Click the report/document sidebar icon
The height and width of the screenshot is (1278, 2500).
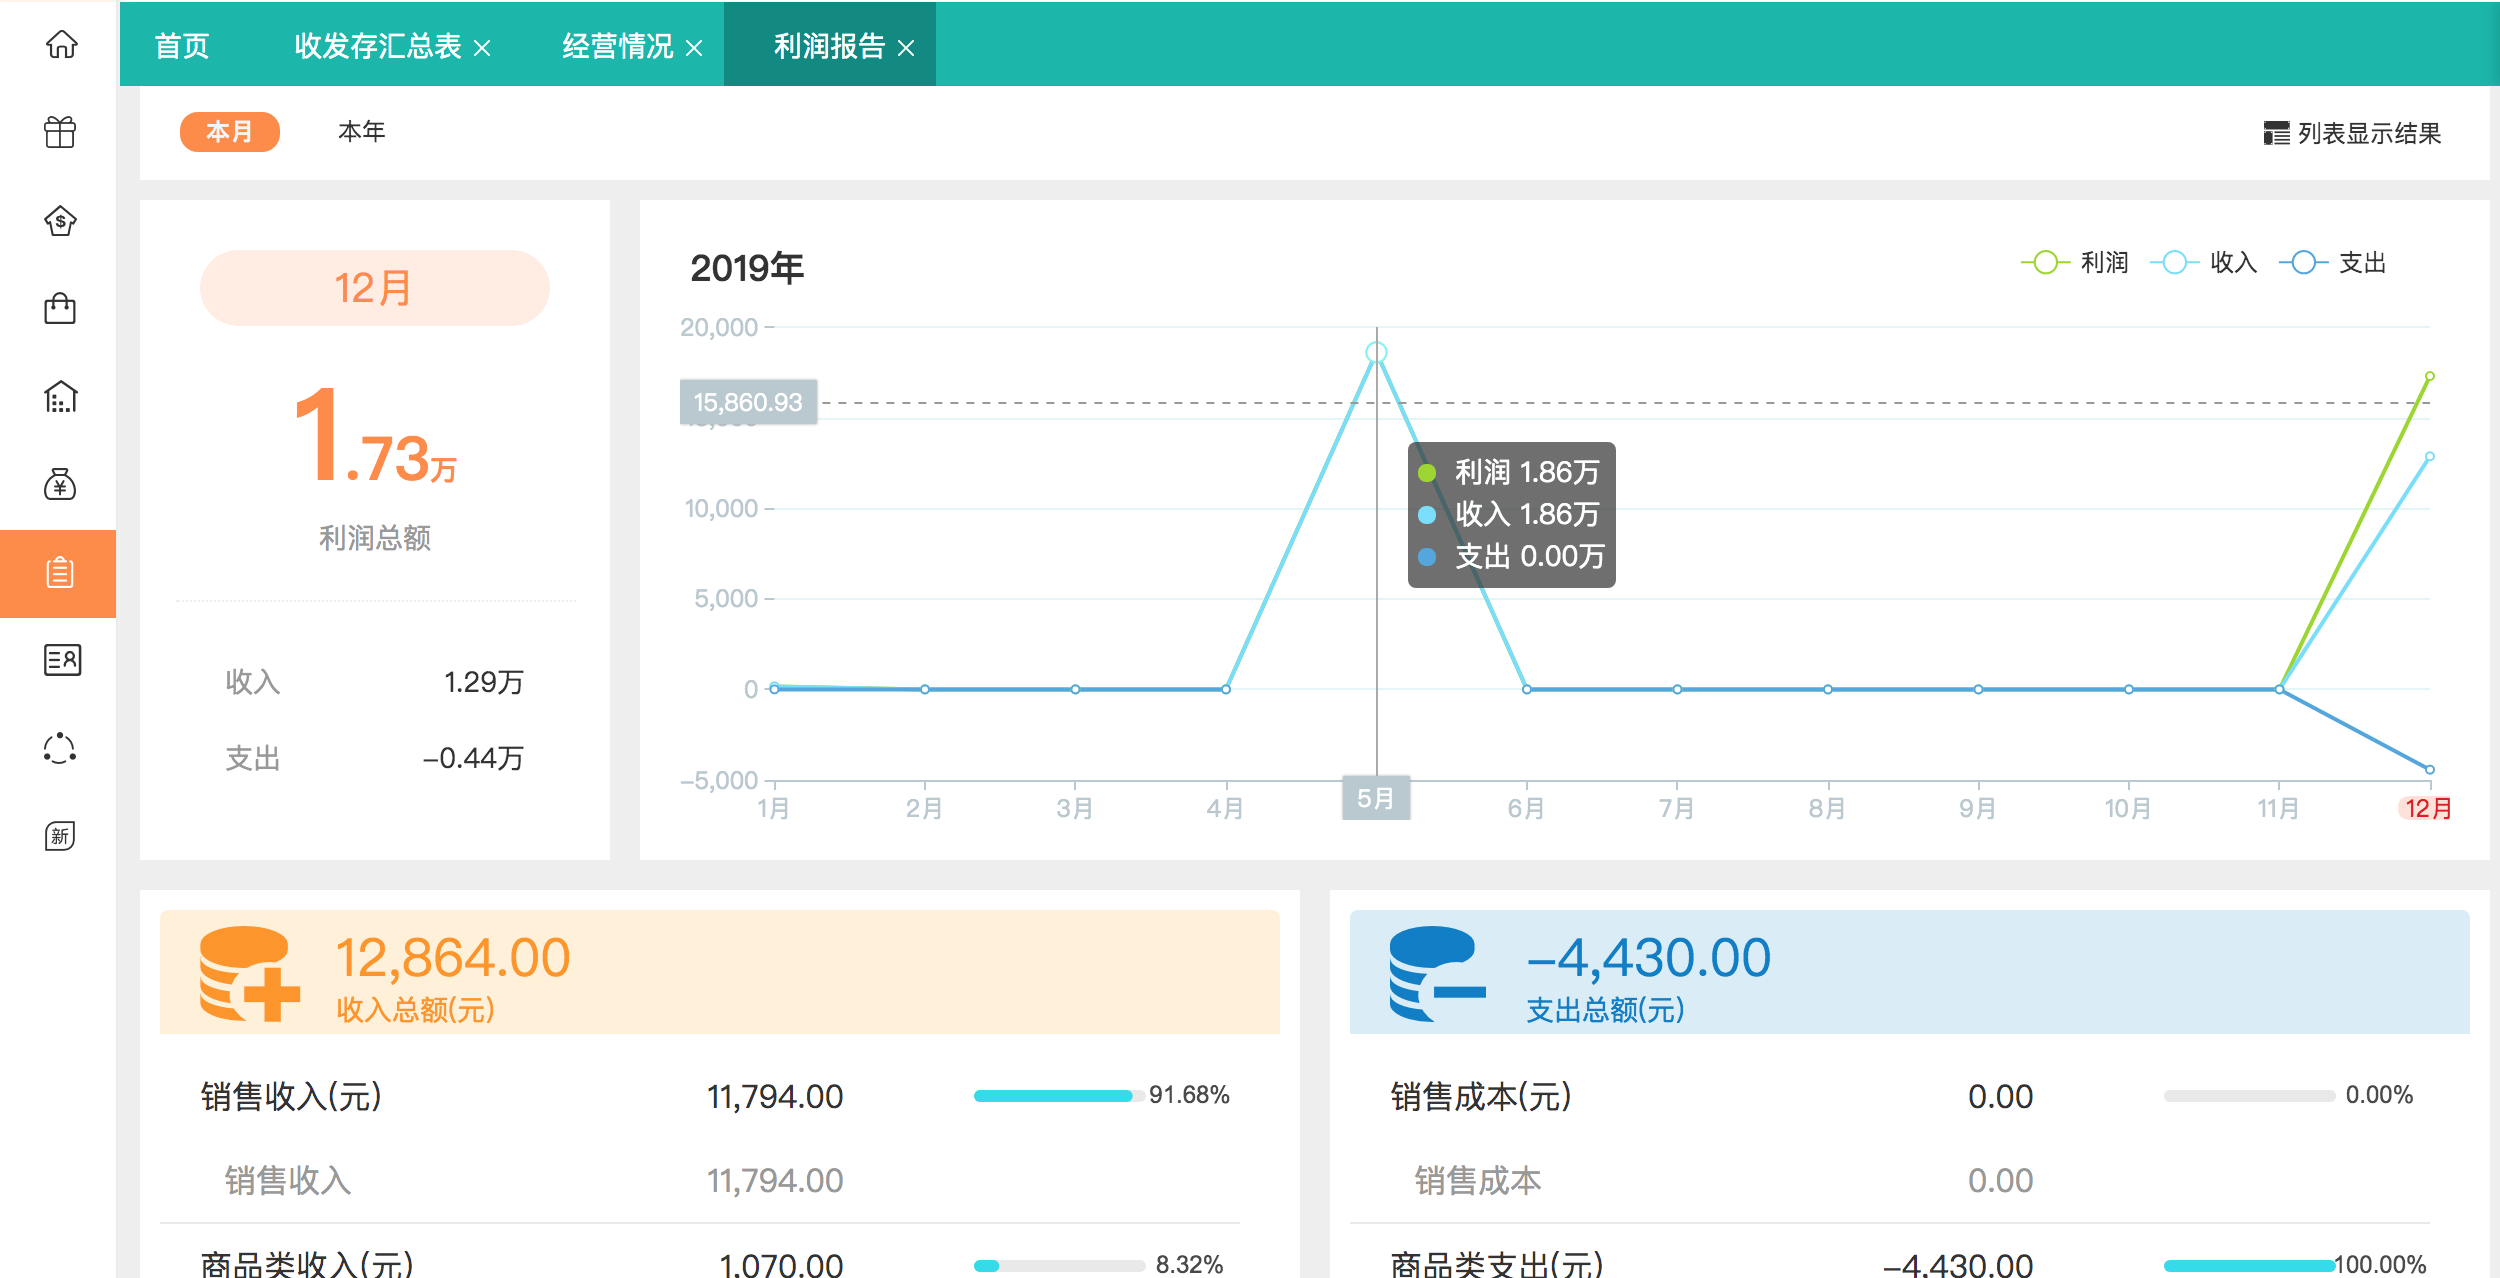click(62, 572)
